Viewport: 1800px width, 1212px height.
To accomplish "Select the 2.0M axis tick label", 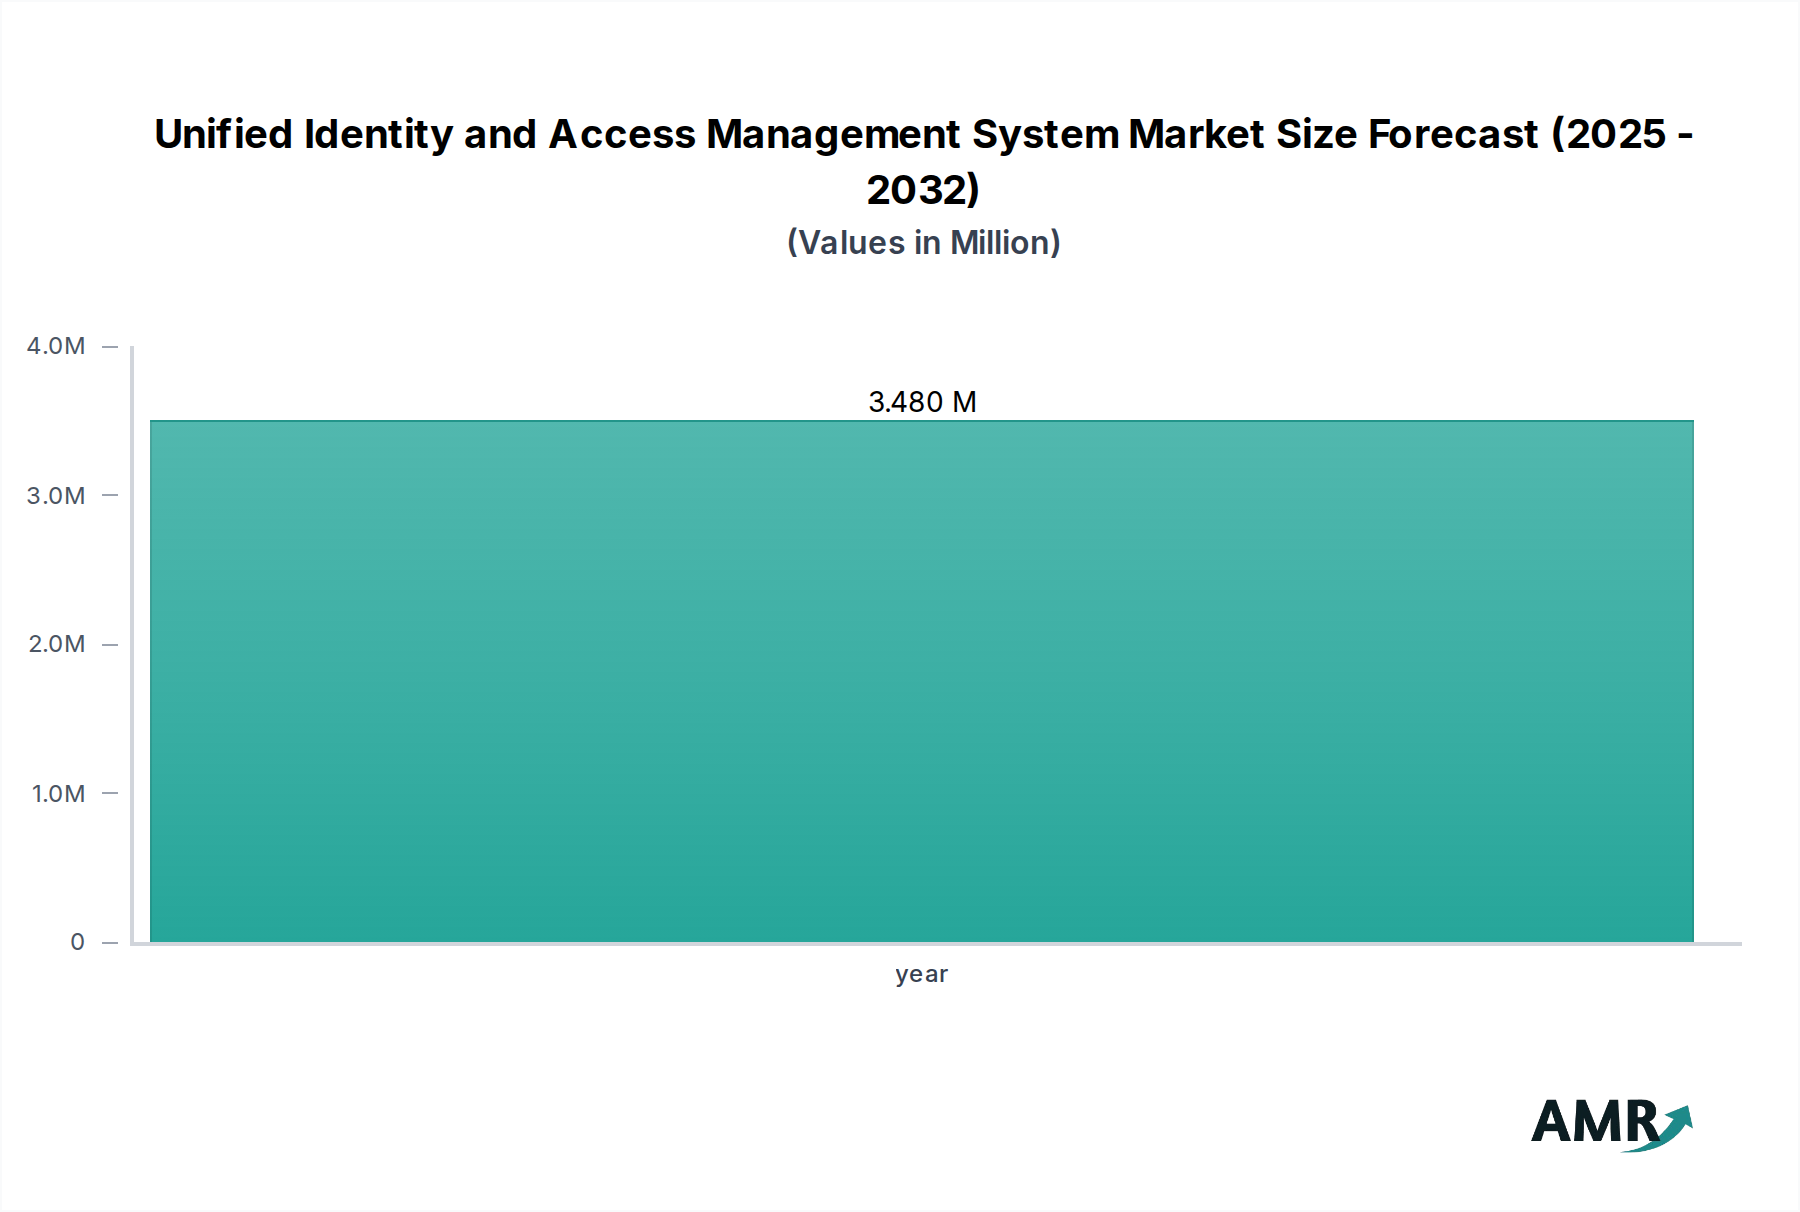I will click(55, 645).
